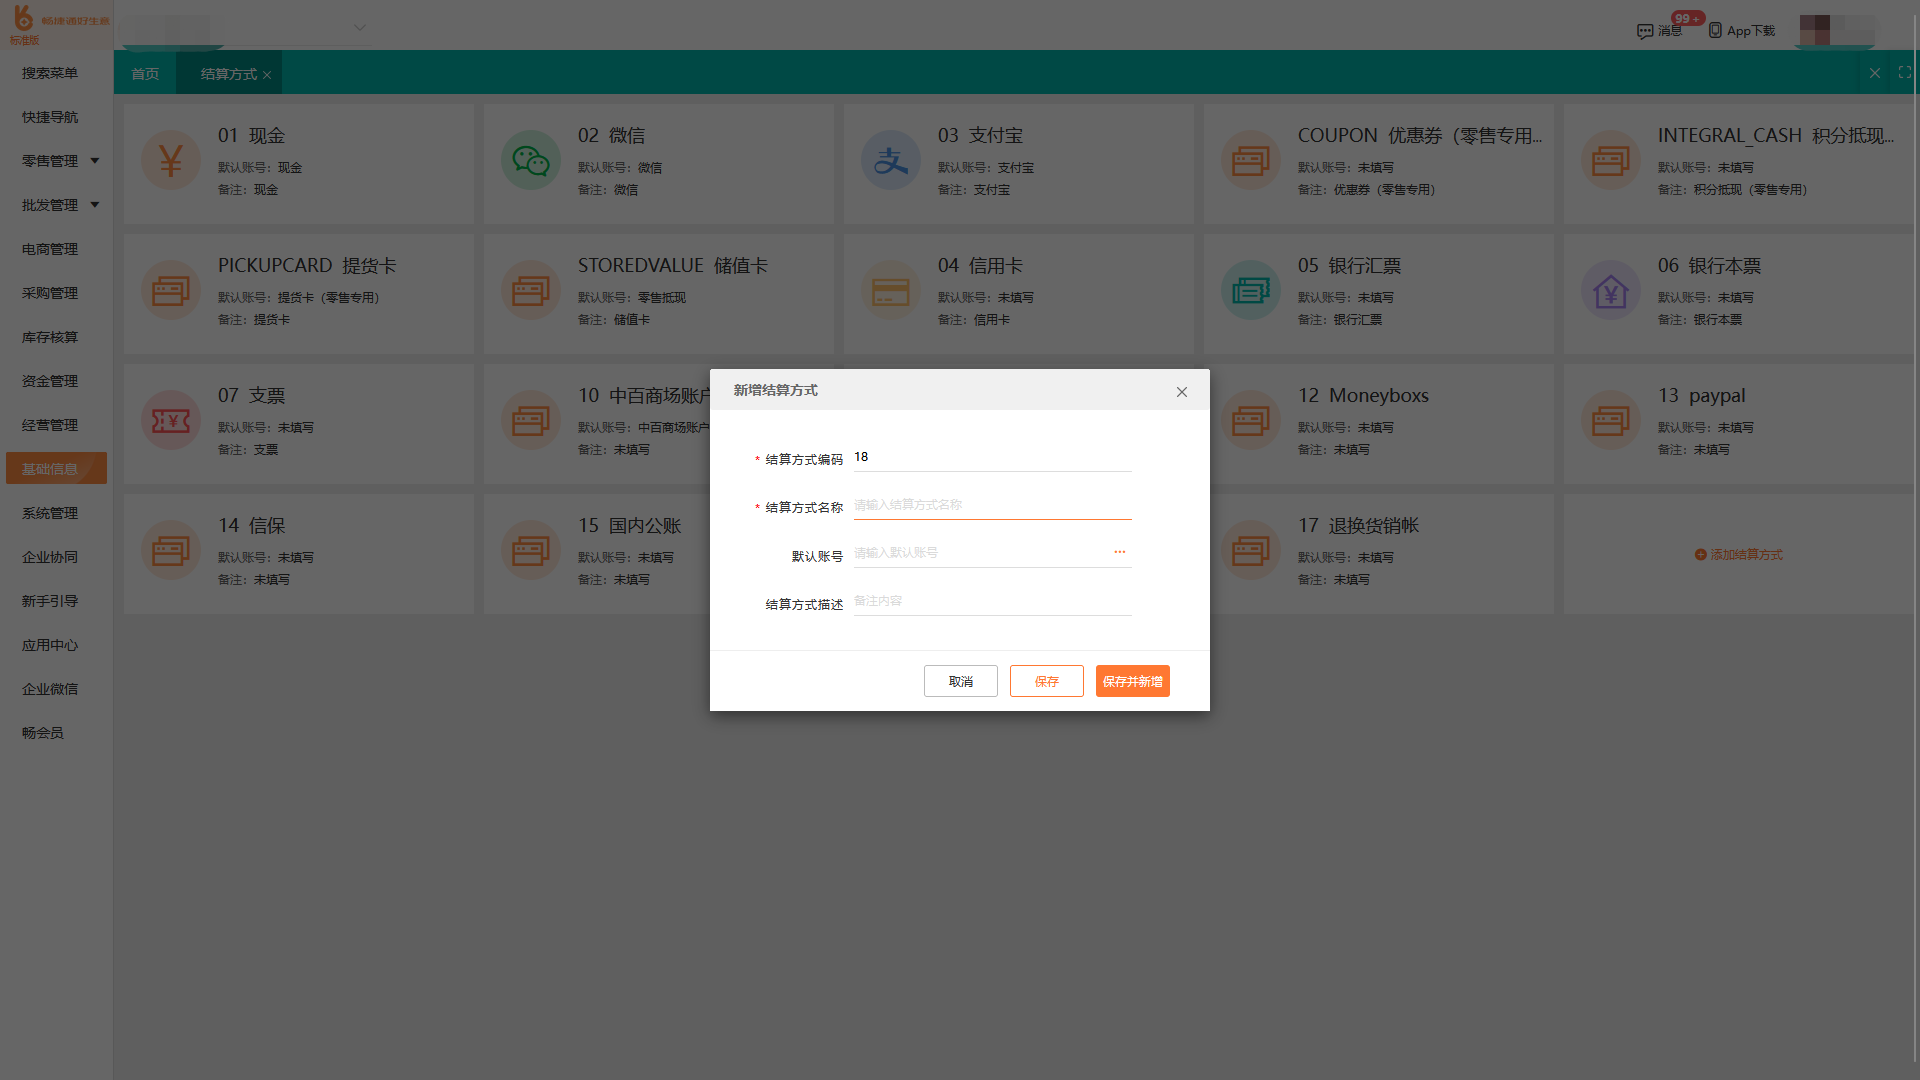Viewport: 1920px width, 1080px height.
Task: Click the 提货卡 PICKUPCARD icon
Action: 171,290
